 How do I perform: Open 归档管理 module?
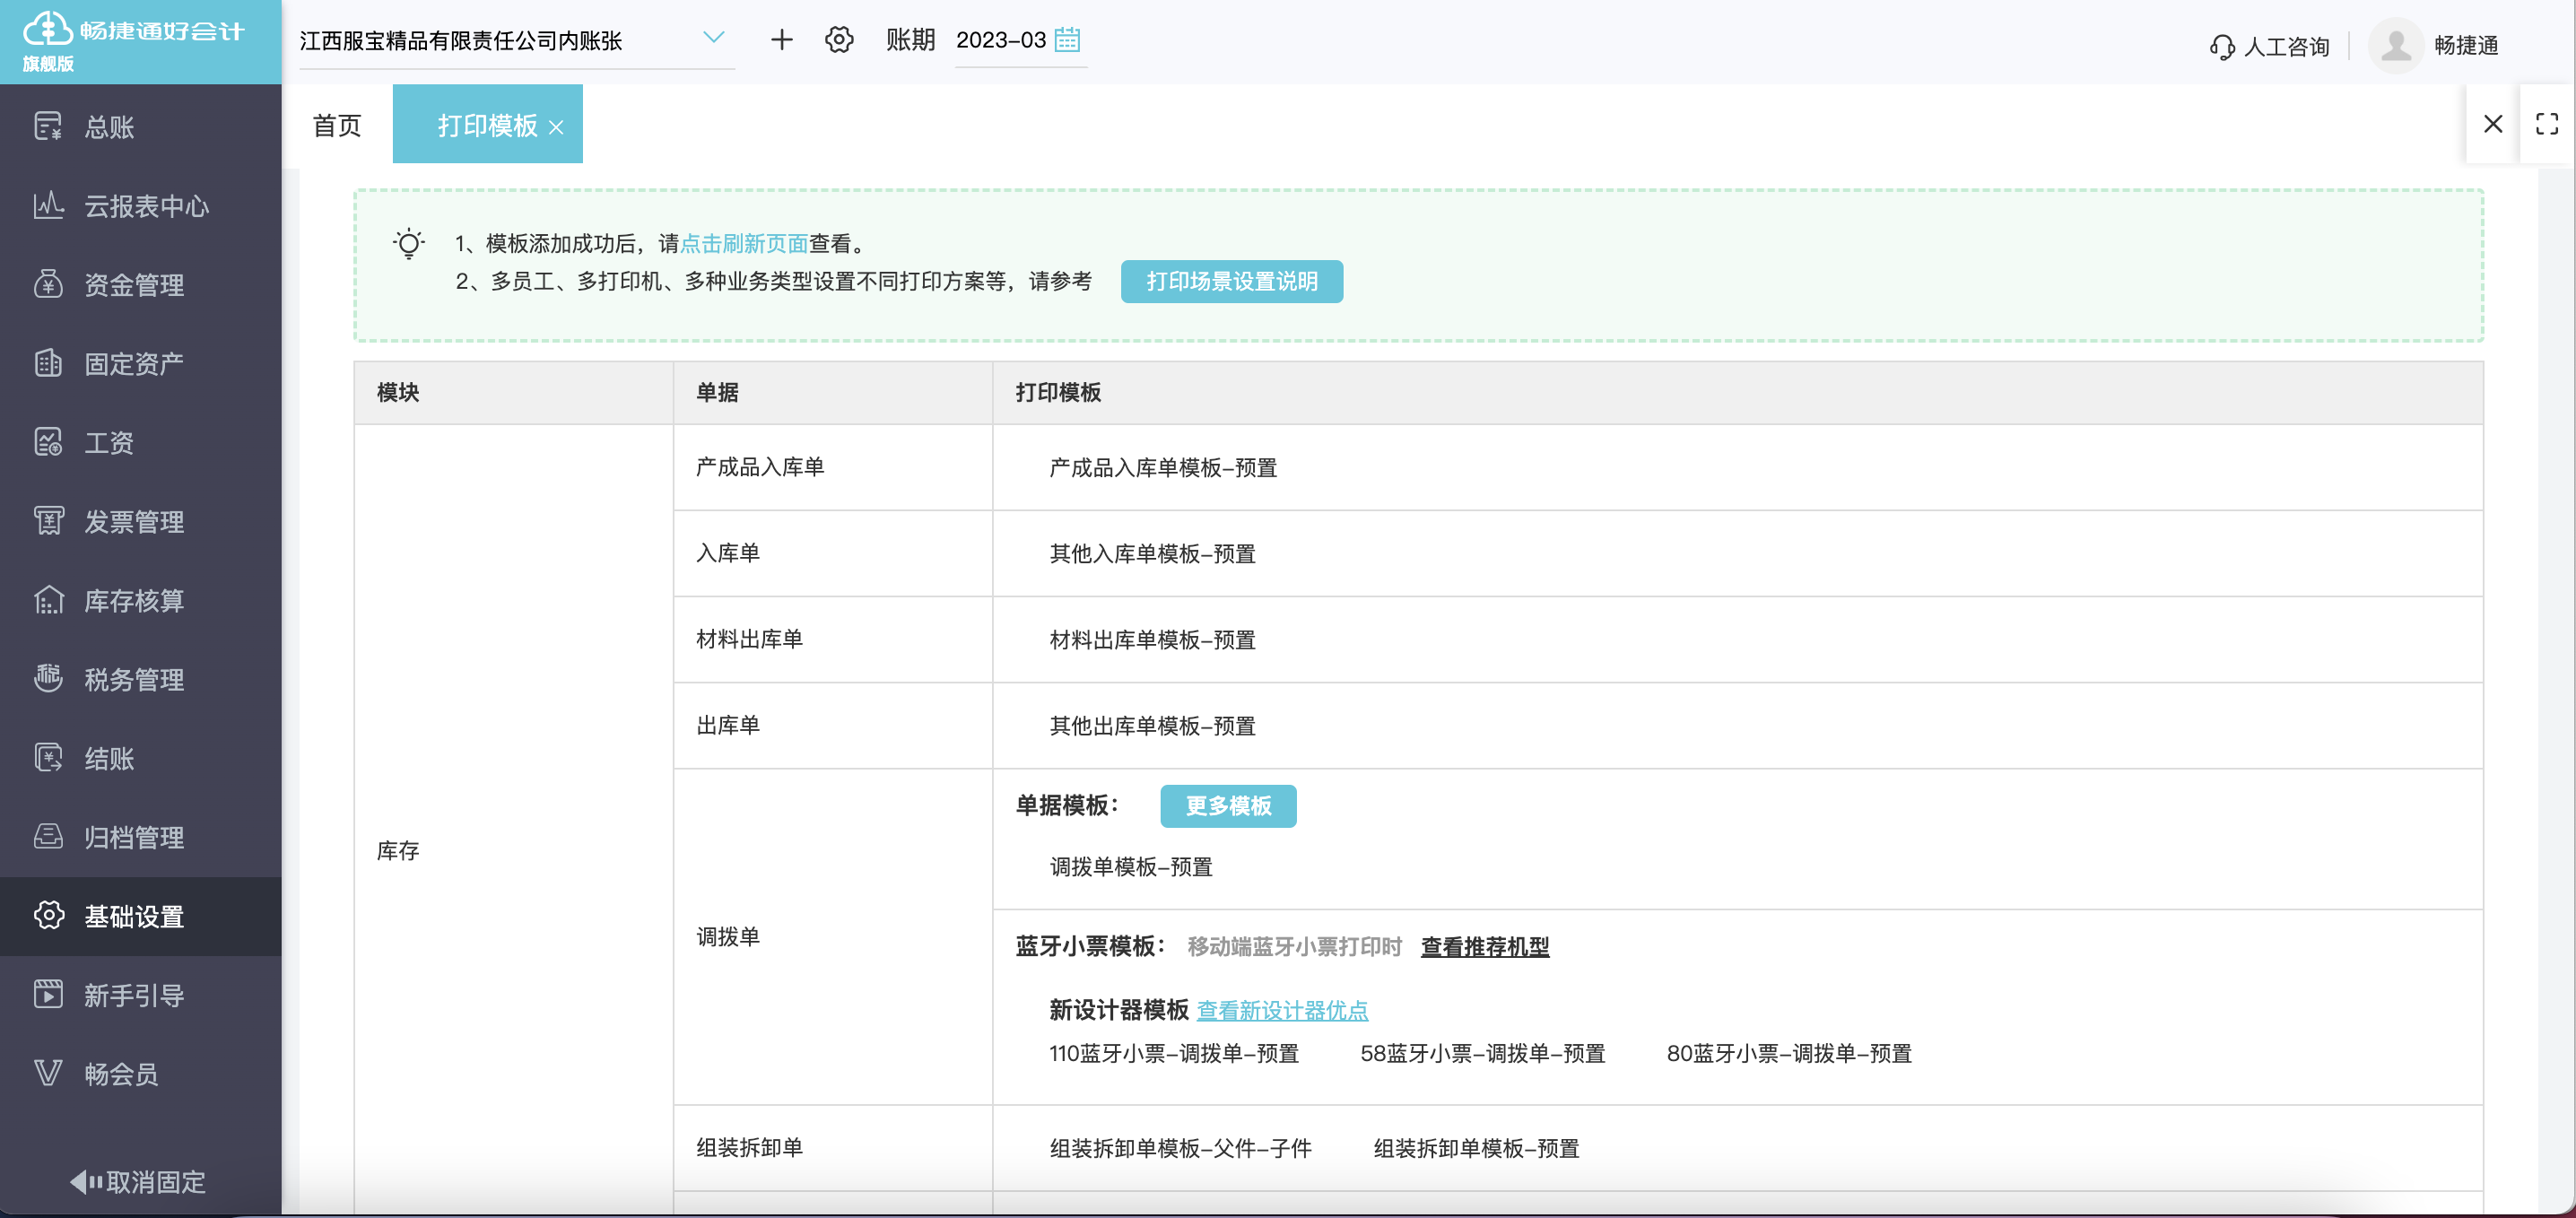tap(140, 837)
